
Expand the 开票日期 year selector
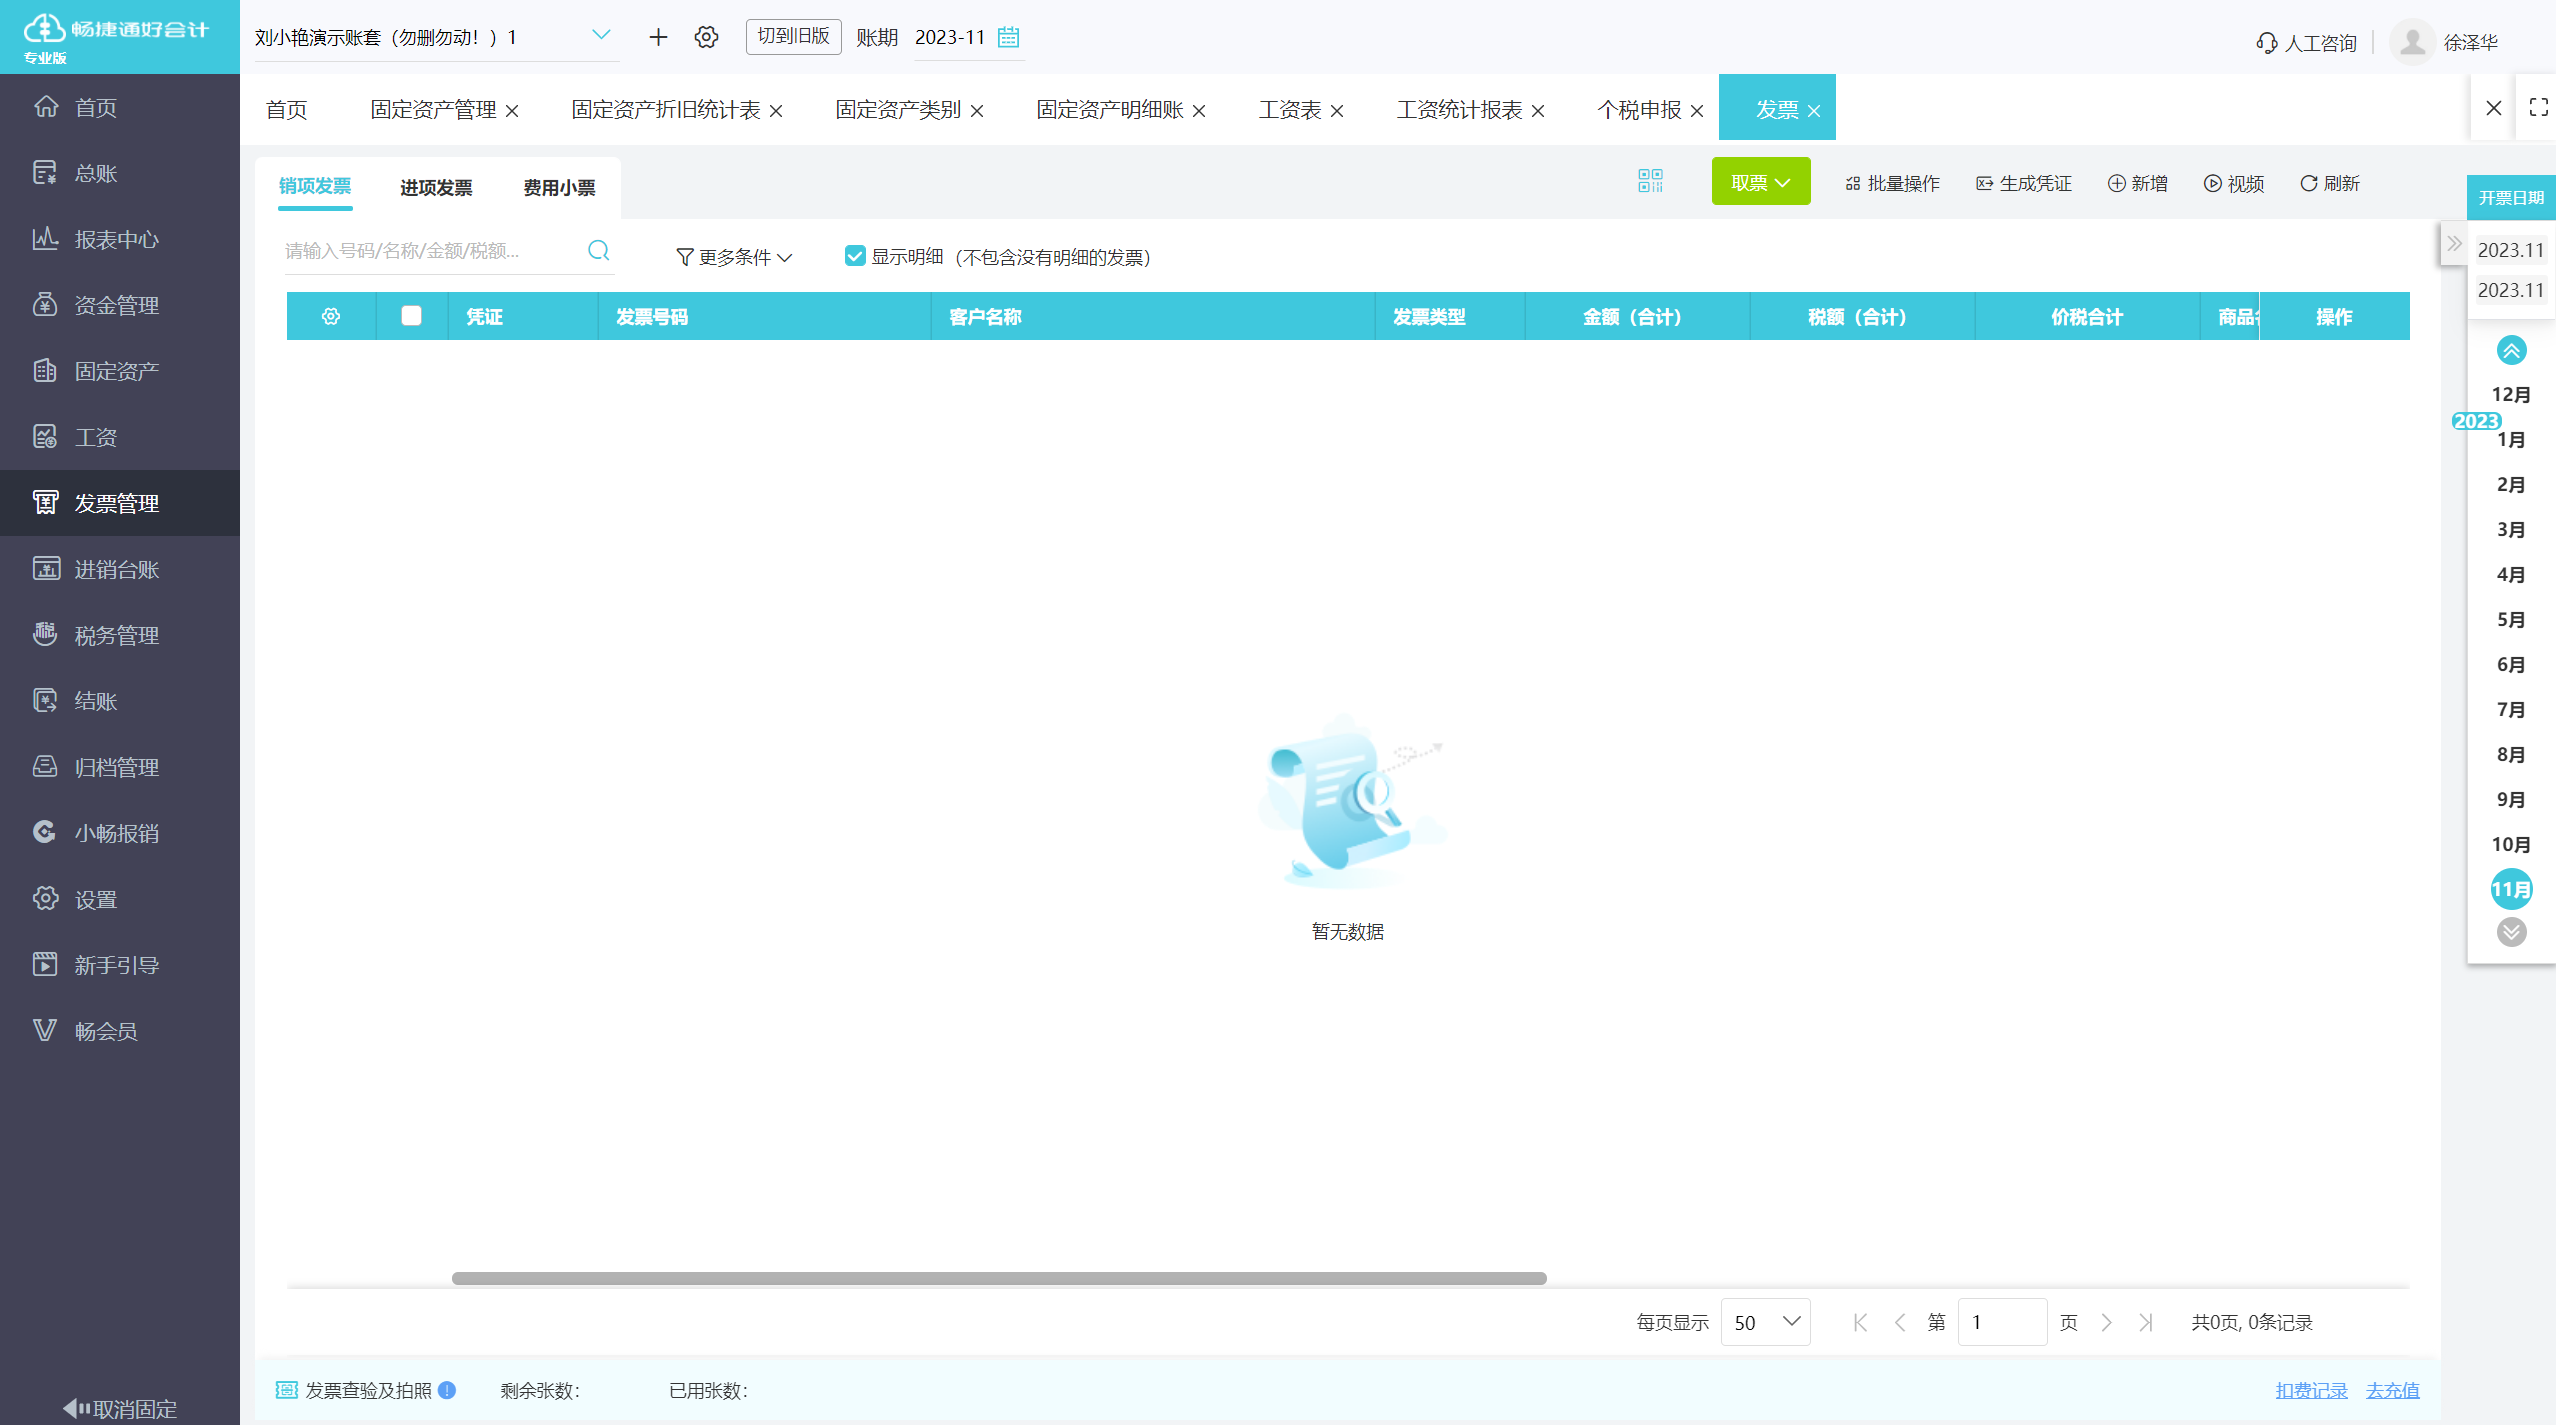click(2474, 423)
